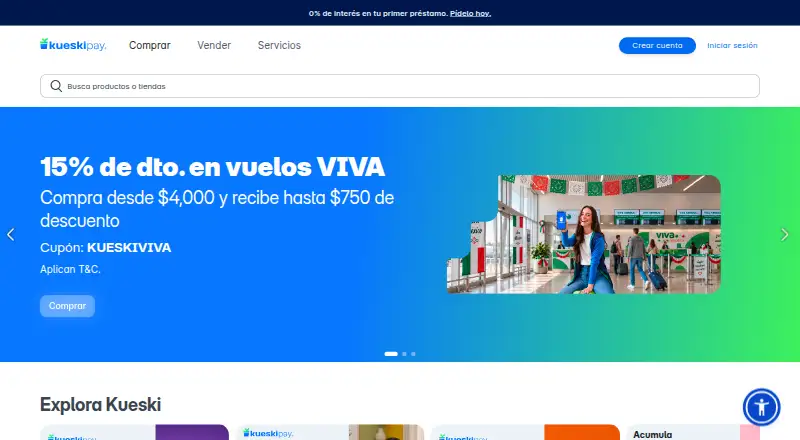Screen dimensions: 800x440
Task: Open the accessibility options button
Action: click(x=761, y=407)
